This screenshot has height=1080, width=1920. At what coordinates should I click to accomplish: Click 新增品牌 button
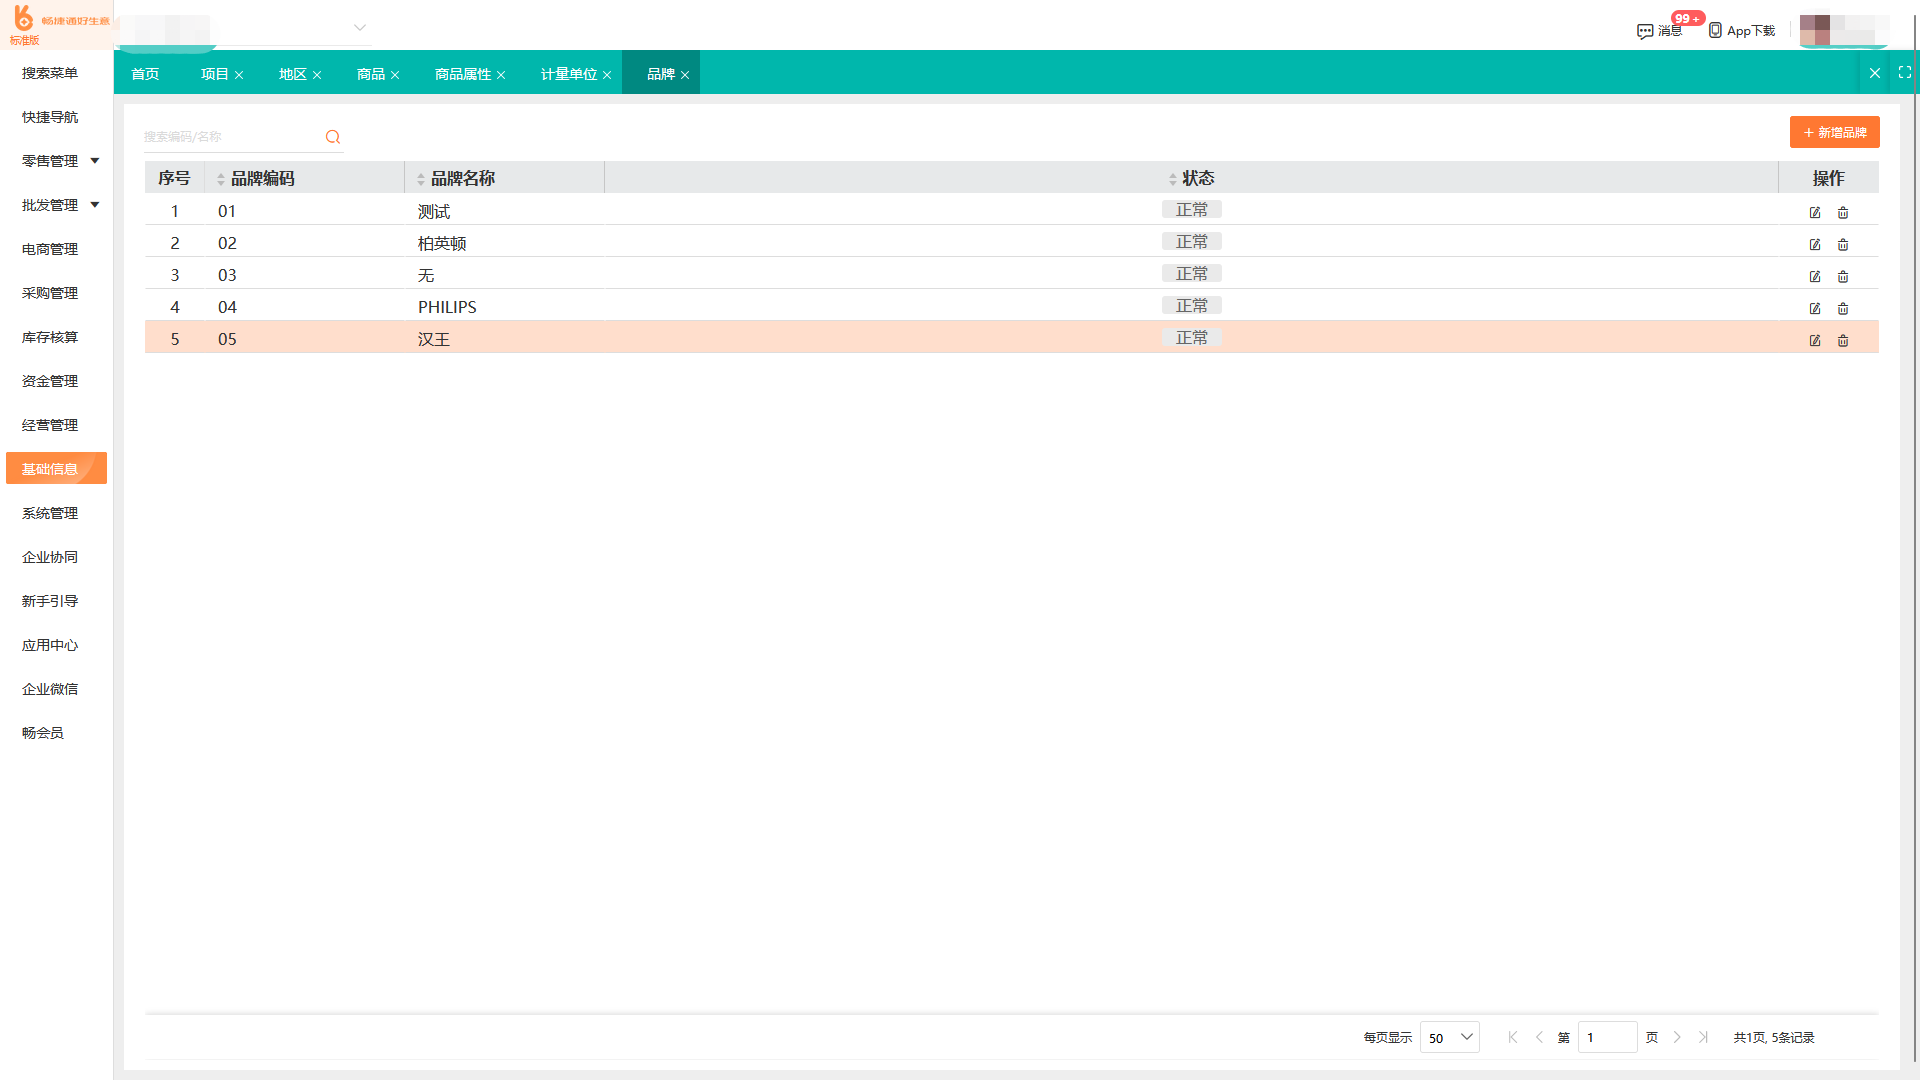point(1834,131)
